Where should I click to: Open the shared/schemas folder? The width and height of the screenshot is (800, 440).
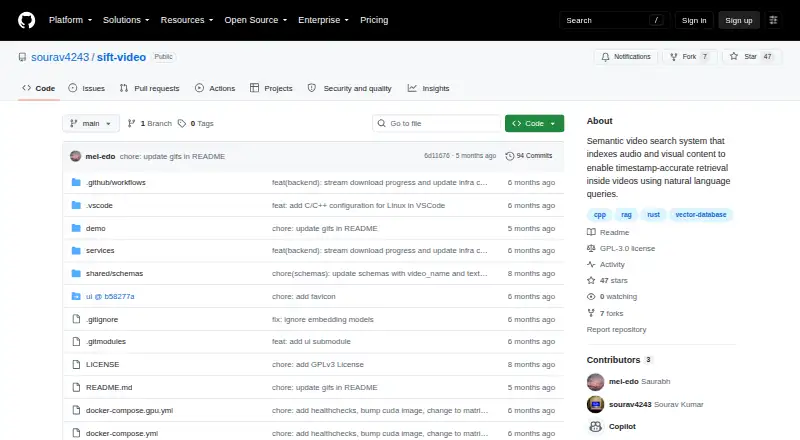[x=114, y=274]
